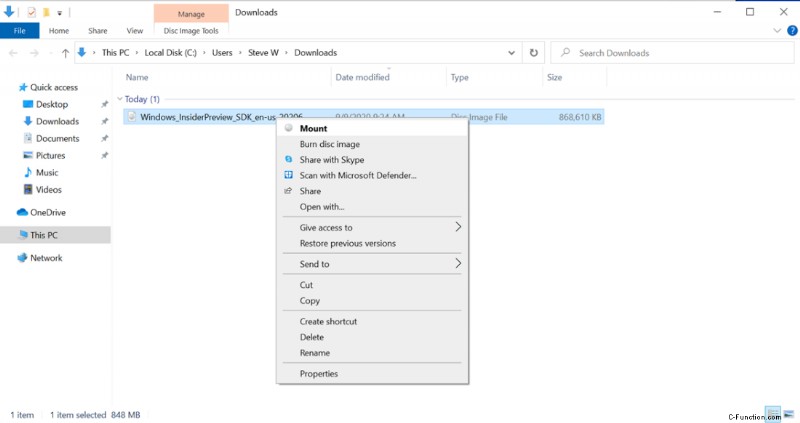This screenshot has width=800, height=423.
Task: Click the Network icon in navigation pane
Action: (x=23, y=258)
